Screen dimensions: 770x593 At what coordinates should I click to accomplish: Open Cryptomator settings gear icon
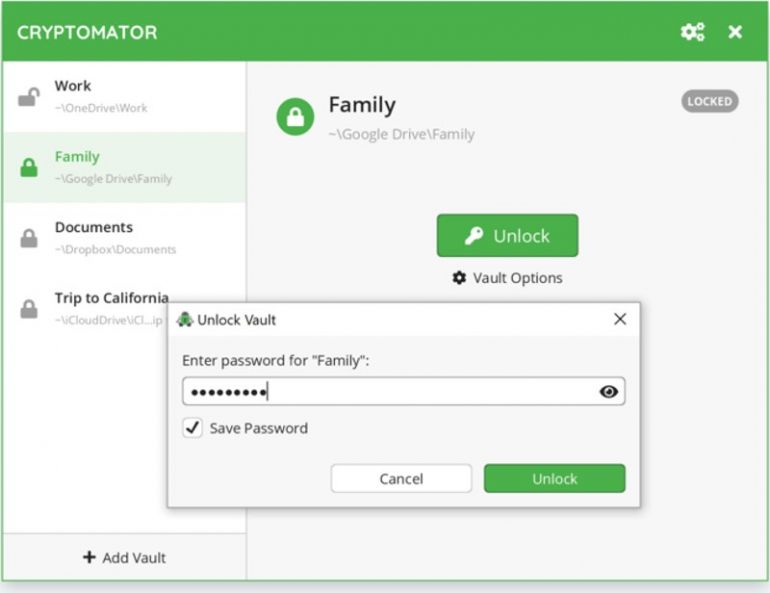click(692, 32)
